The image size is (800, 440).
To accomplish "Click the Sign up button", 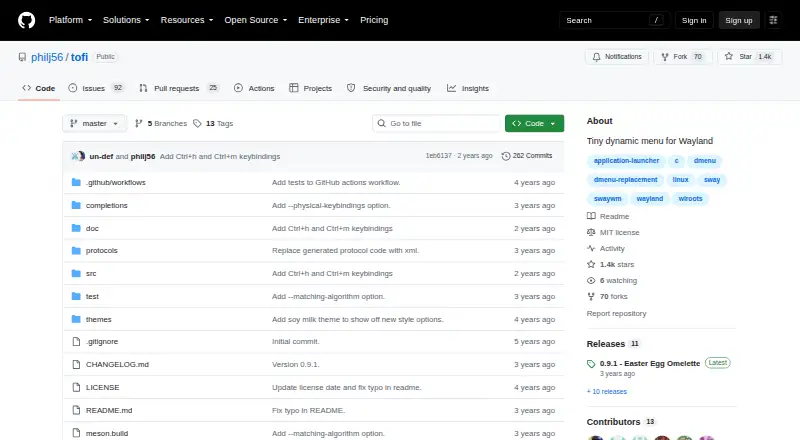I will point(739,20).
